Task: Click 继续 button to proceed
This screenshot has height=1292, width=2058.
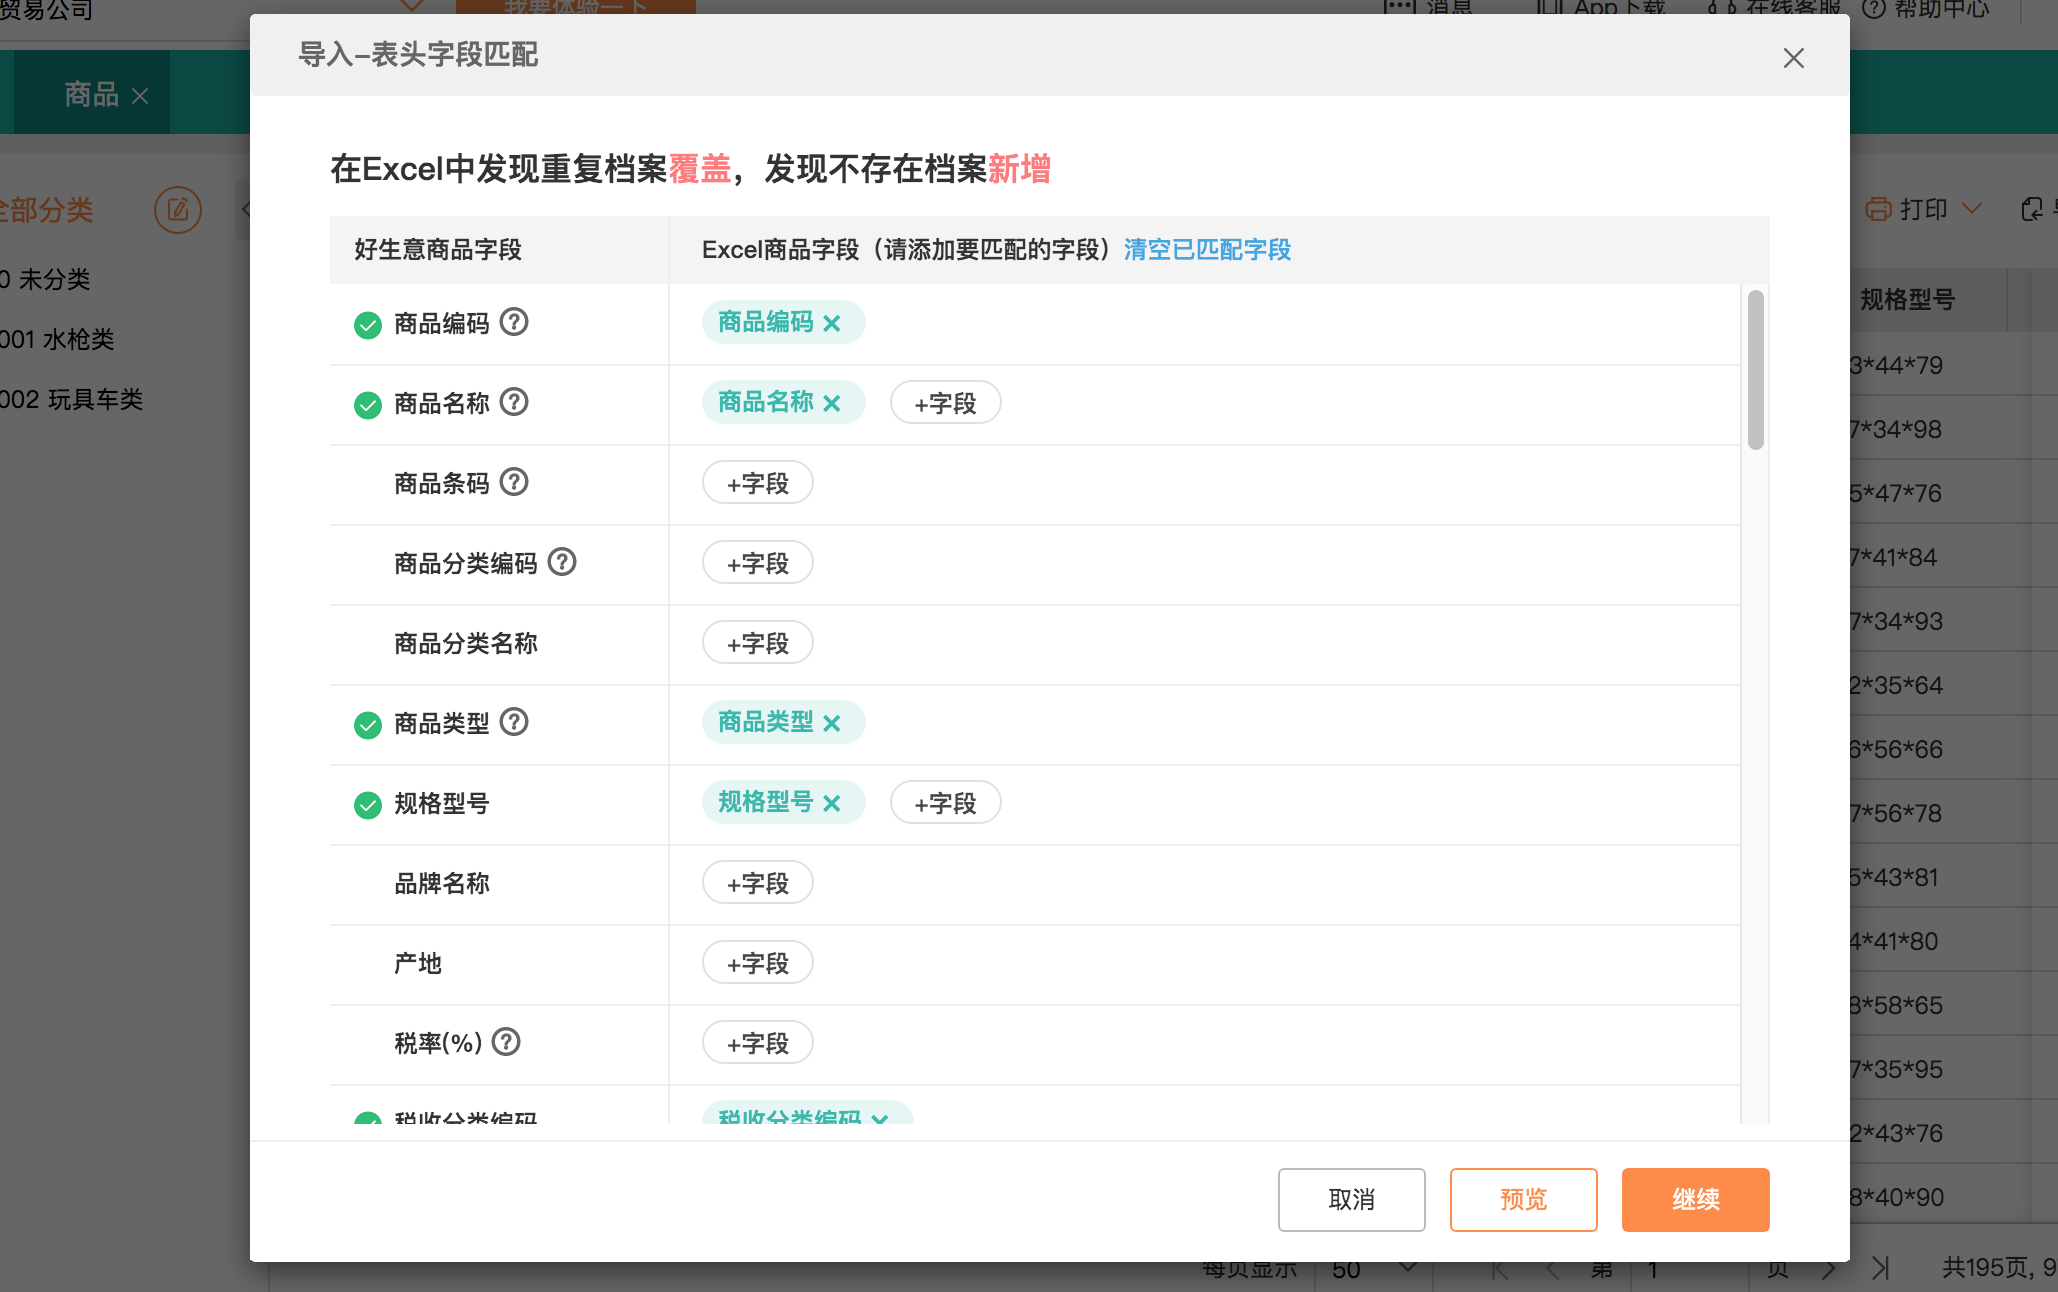Action: point(1695,1198)
